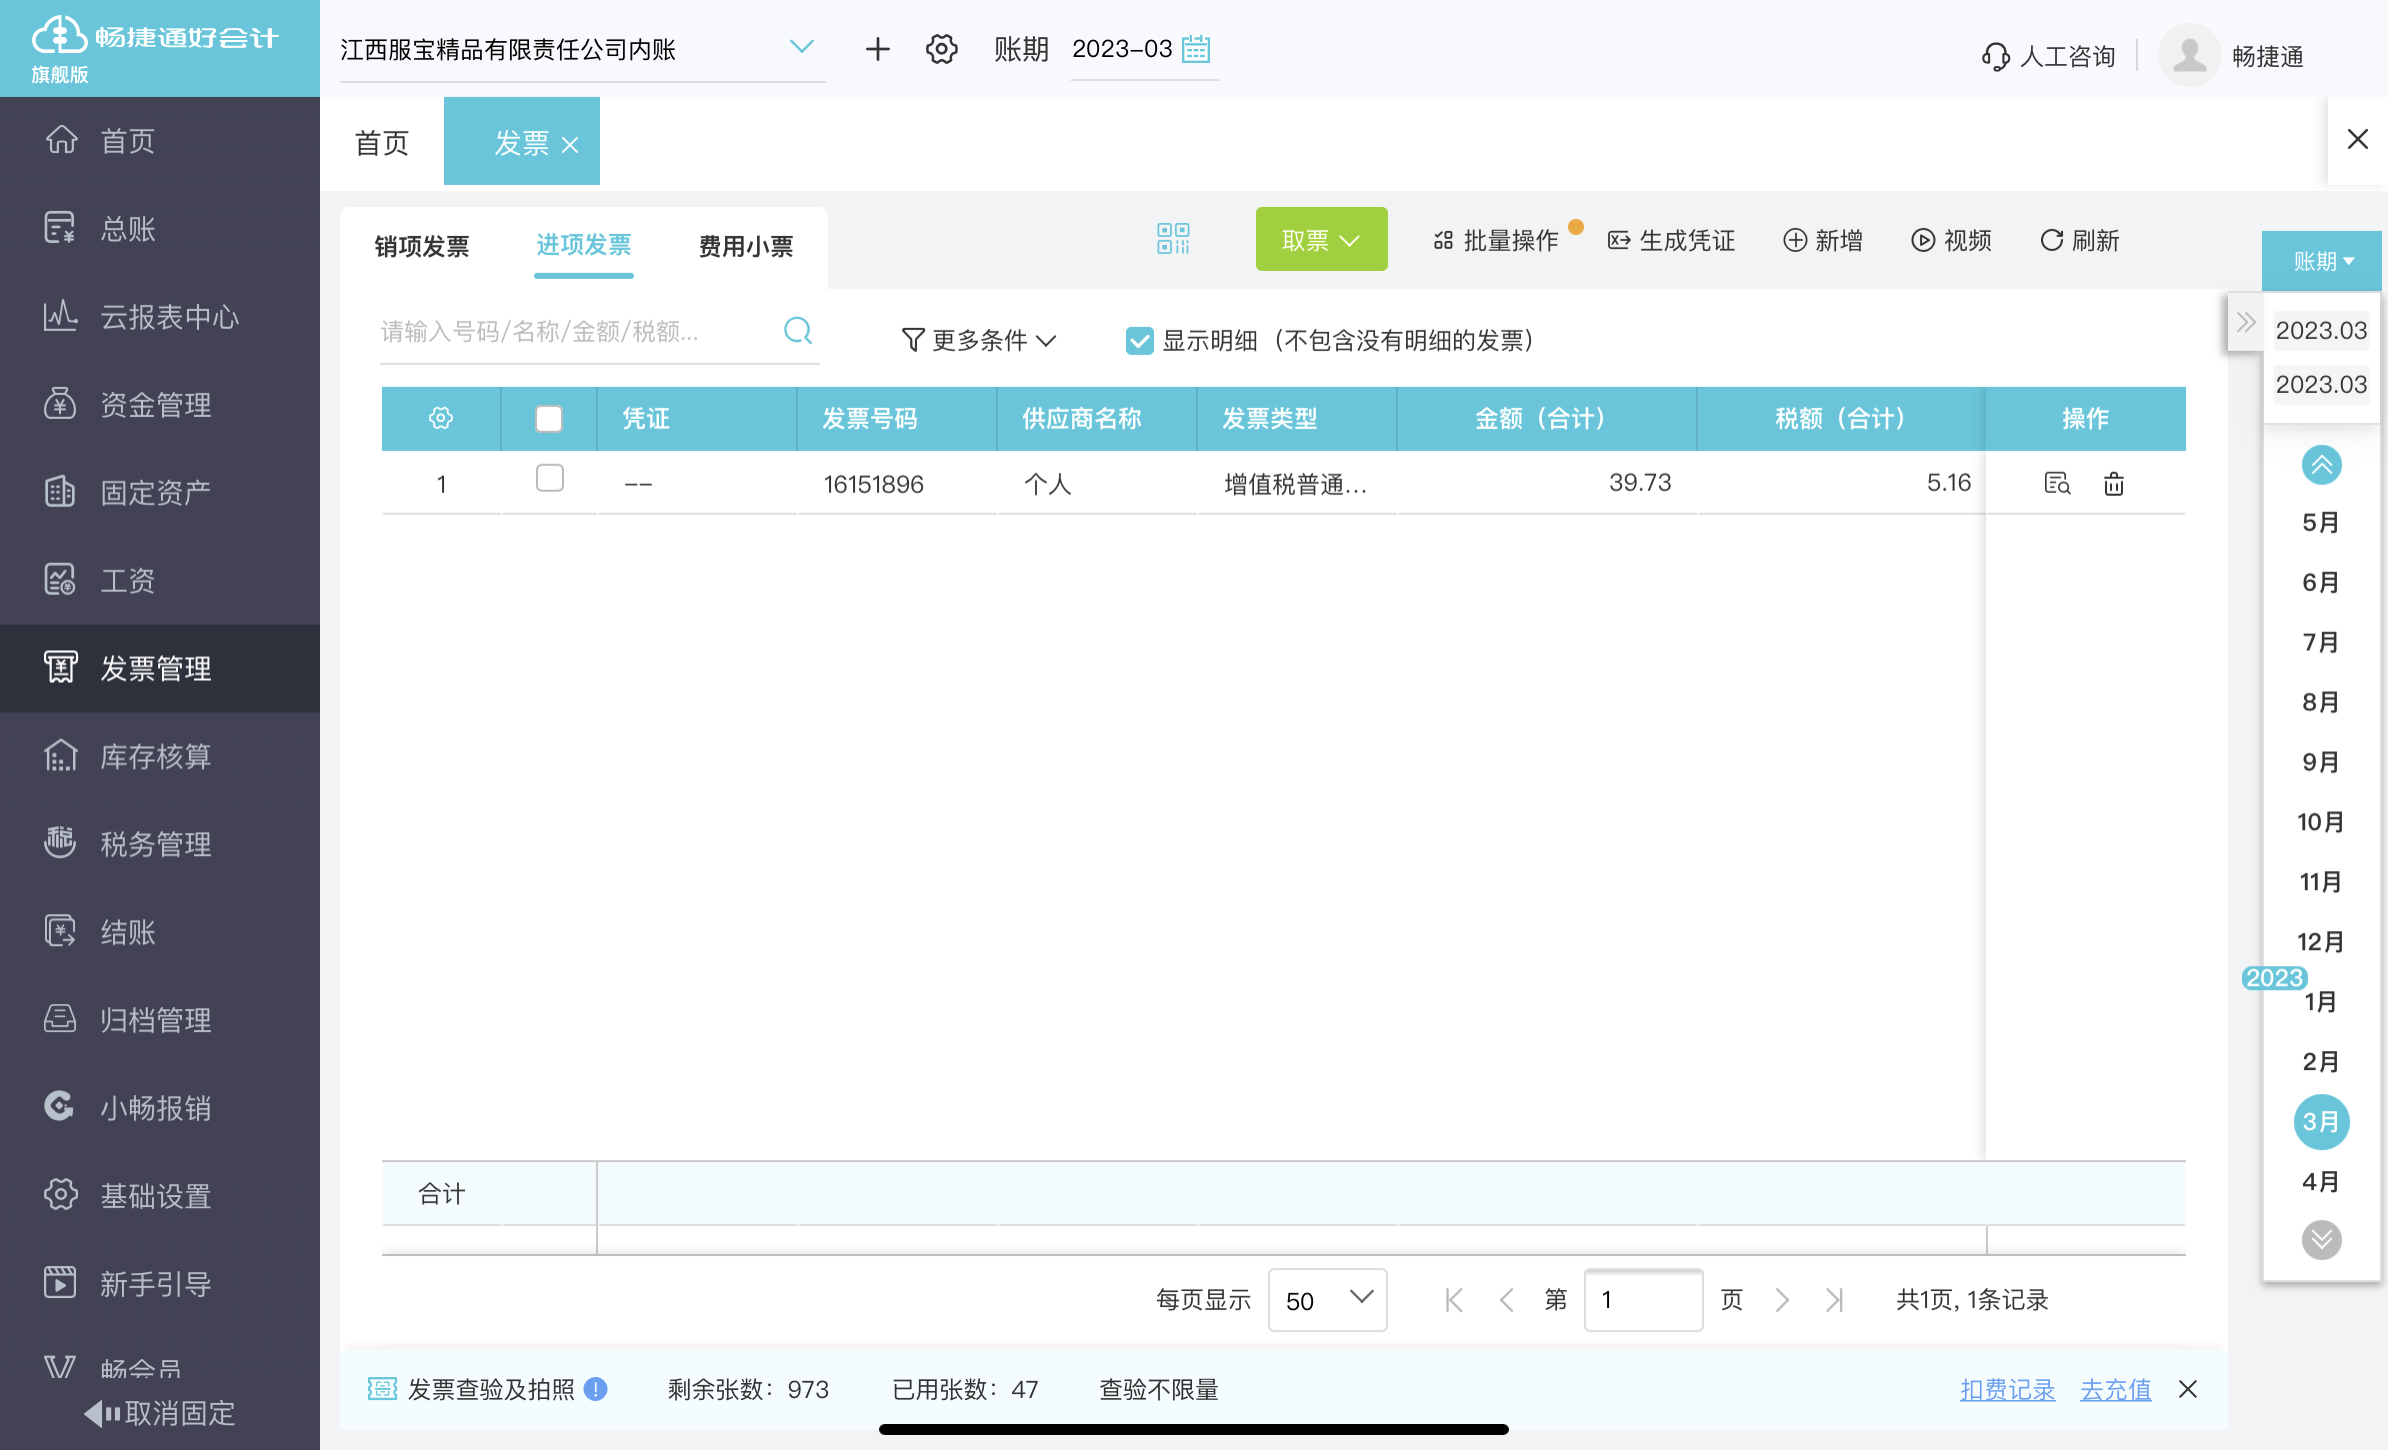Toggle 显示明细 checkbox to hide details
This screenshot has width=2388, height=1450.
1134,339
